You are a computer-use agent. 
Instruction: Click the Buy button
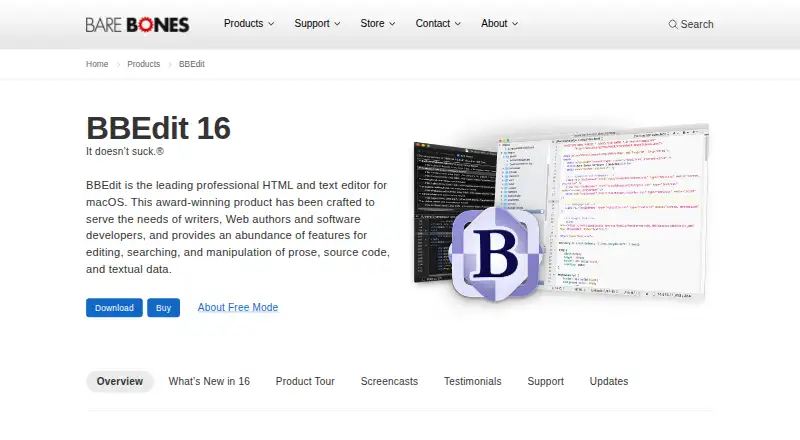tap(163, 308)
